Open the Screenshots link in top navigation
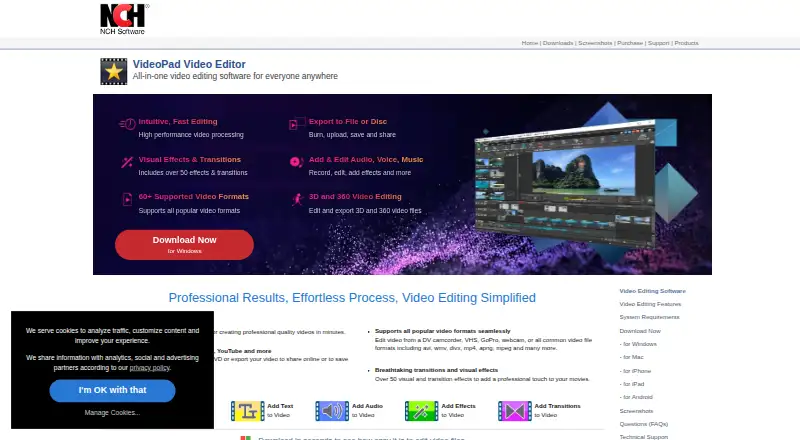This screenshot has width=800, height=440. (x=595, y=43)
